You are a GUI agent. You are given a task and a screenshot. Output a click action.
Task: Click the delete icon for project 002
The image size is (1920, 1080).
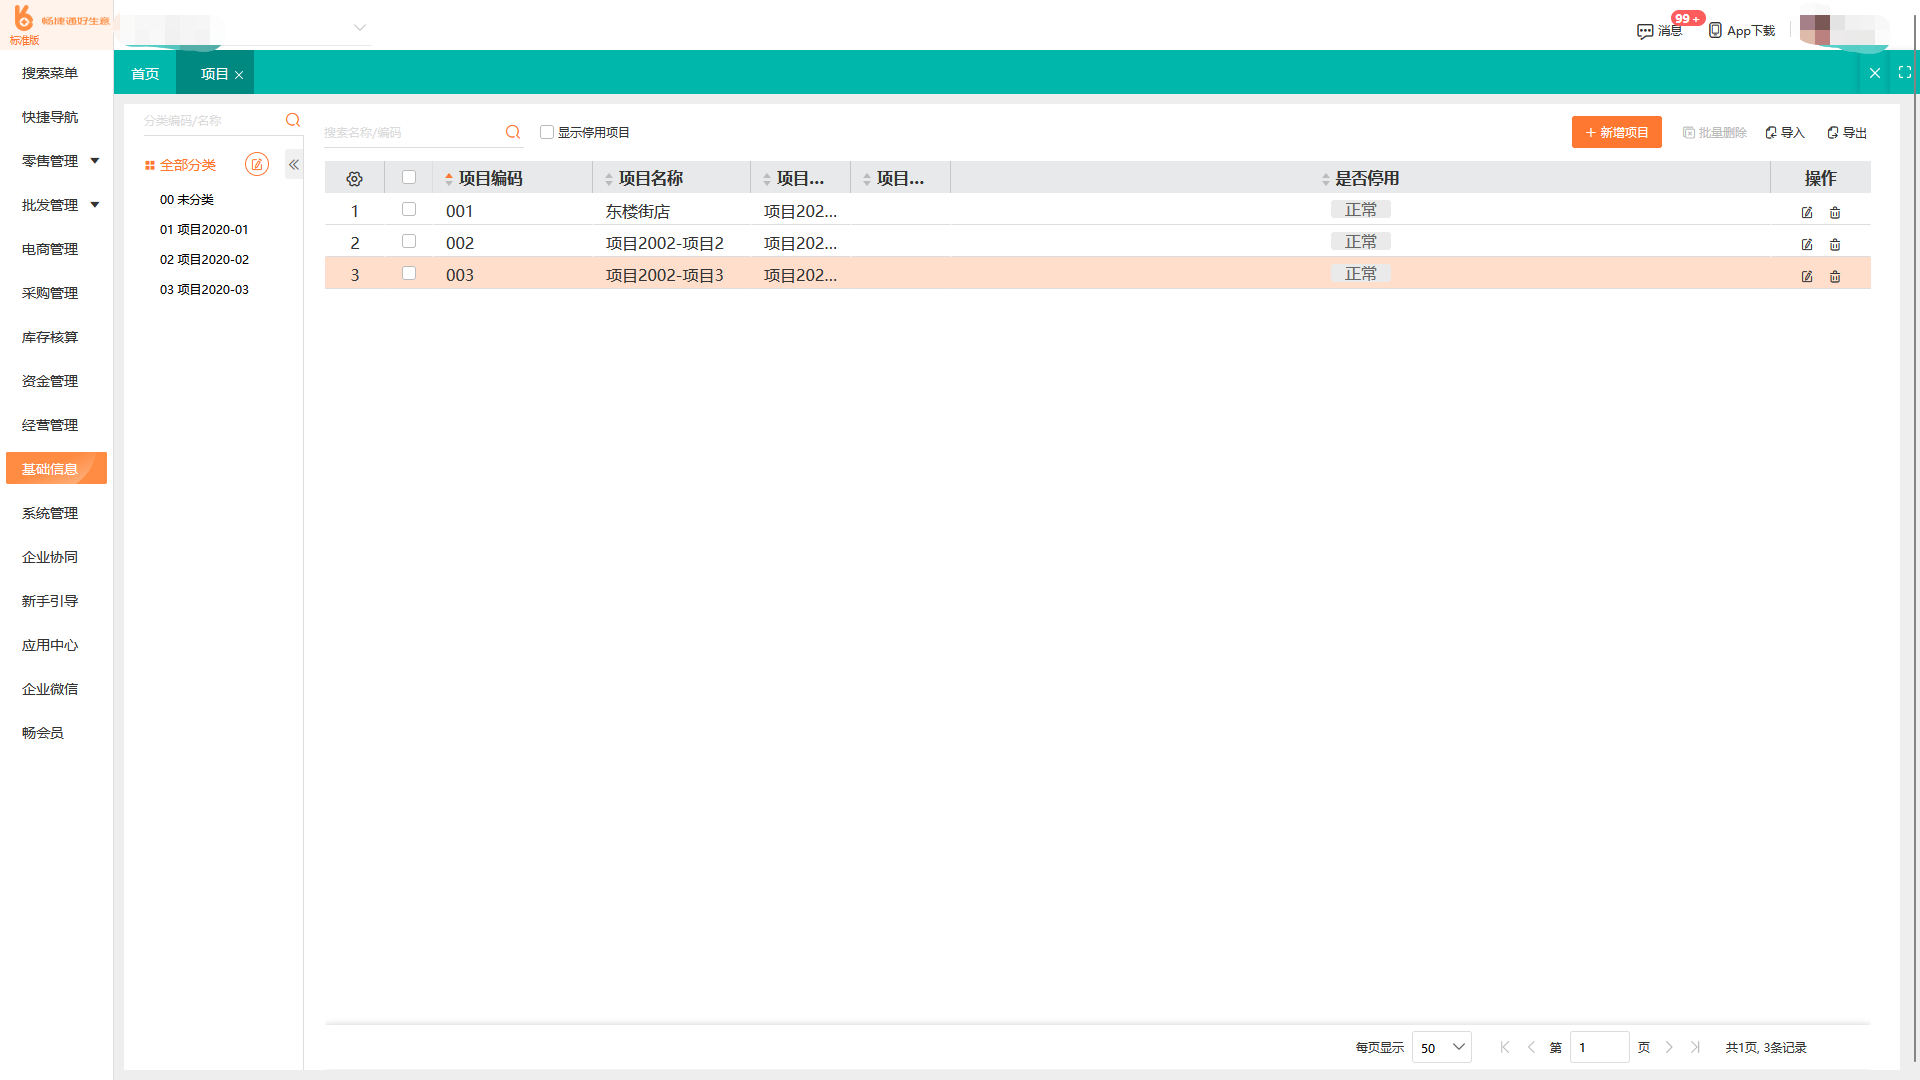coord(1834,243)
